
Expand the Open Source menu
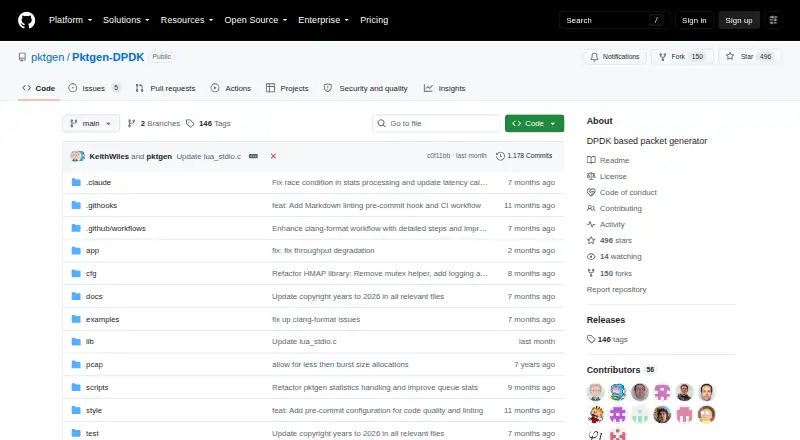[256, 20]
